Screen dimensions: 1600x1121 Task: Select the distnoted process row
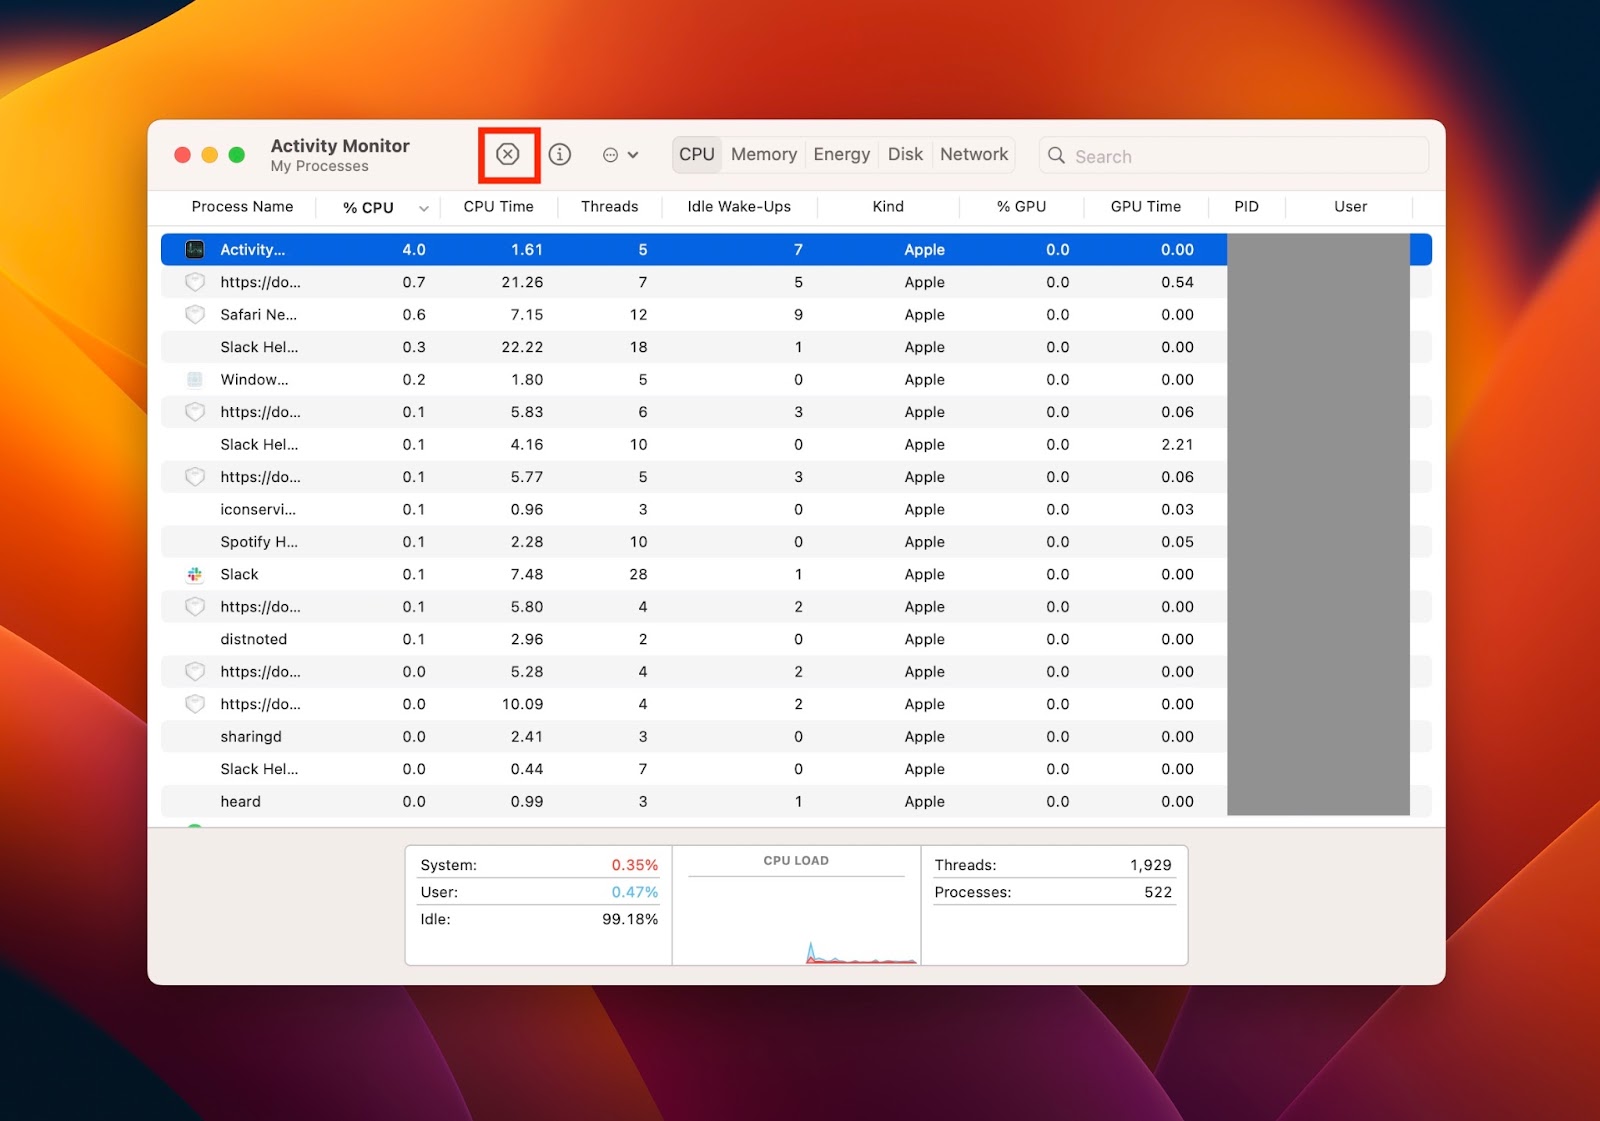coord(600,639)
